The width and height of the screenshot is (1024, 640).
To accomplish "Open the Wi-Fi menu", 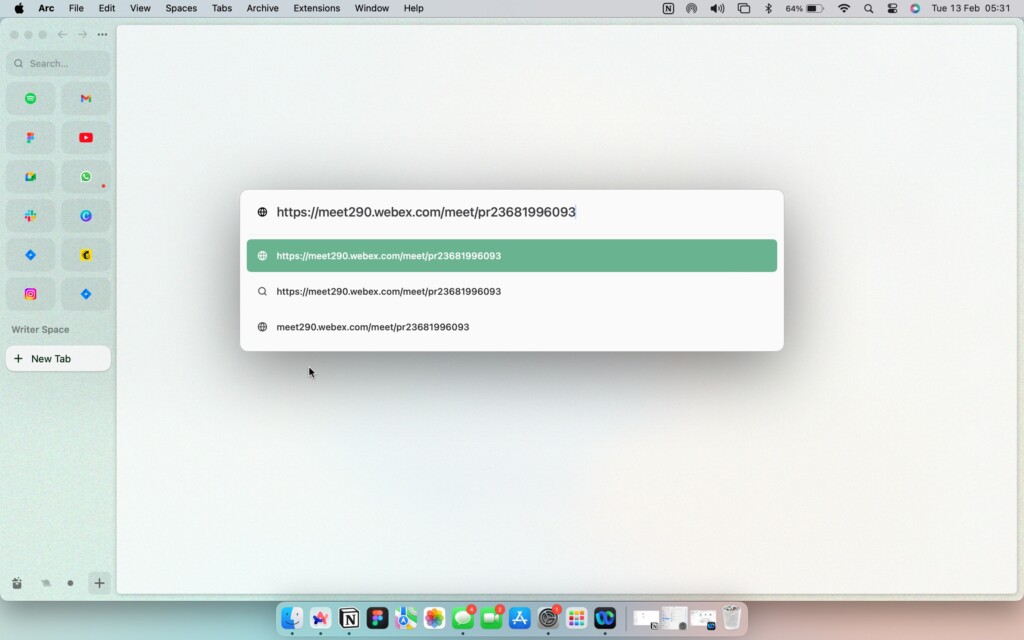I will coord(844,8).
